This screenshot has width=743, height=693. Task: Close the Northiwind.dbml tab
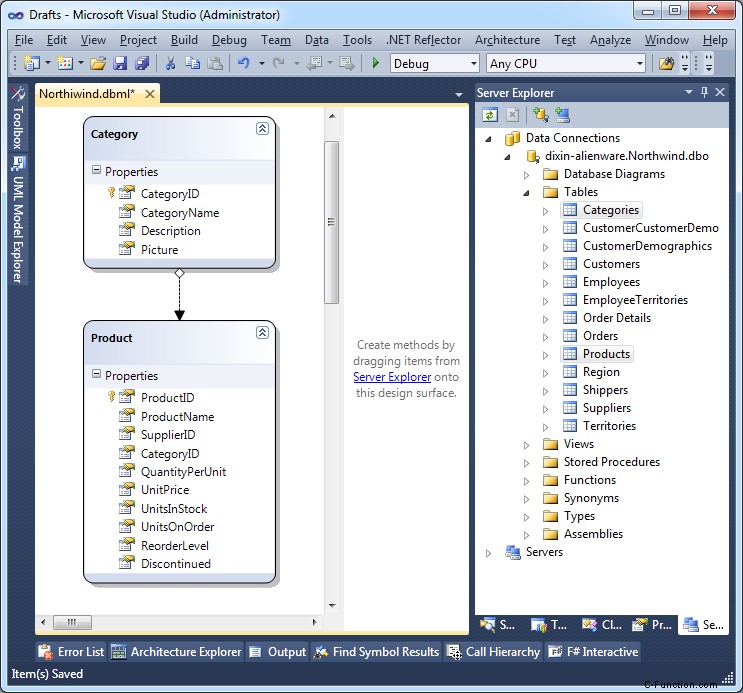[x=150, y=94]
